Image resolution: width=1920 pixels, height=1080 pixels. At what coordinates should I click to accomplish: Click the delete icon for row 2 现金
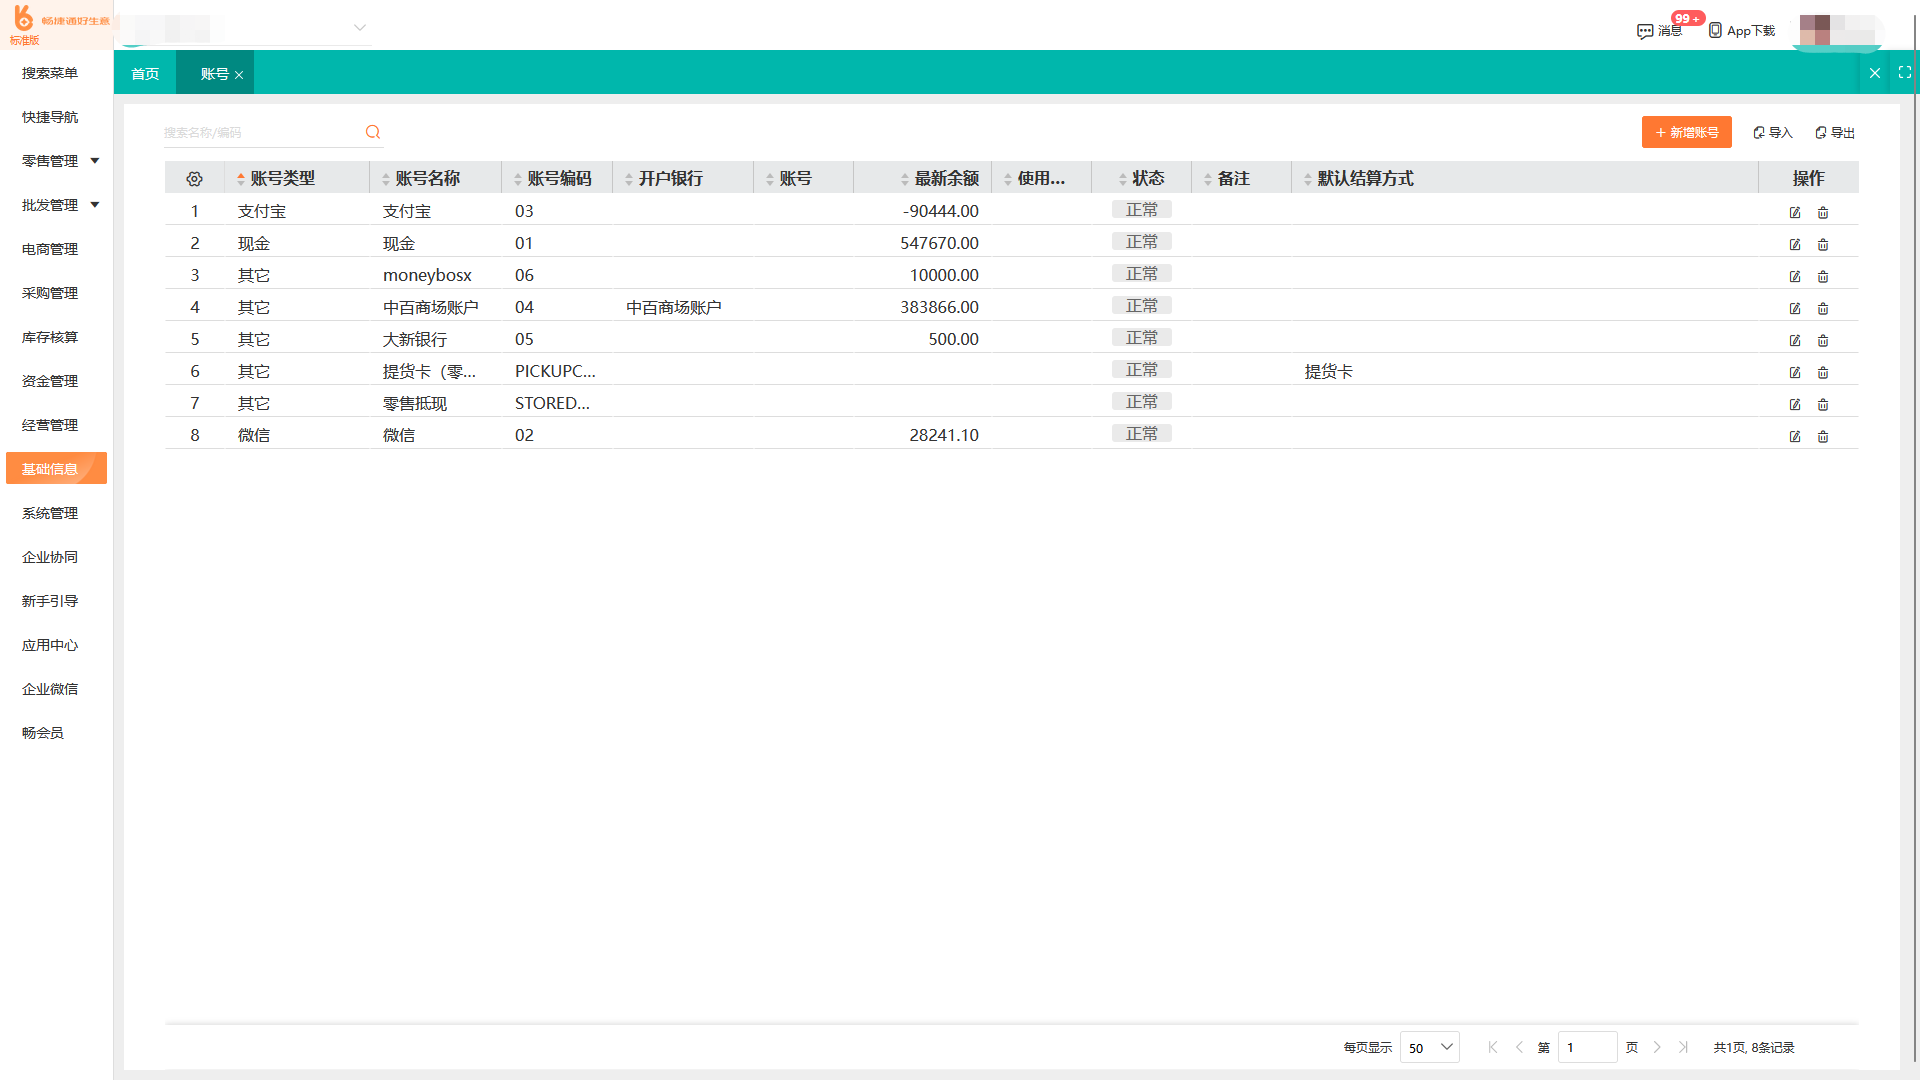point(1822,244)
